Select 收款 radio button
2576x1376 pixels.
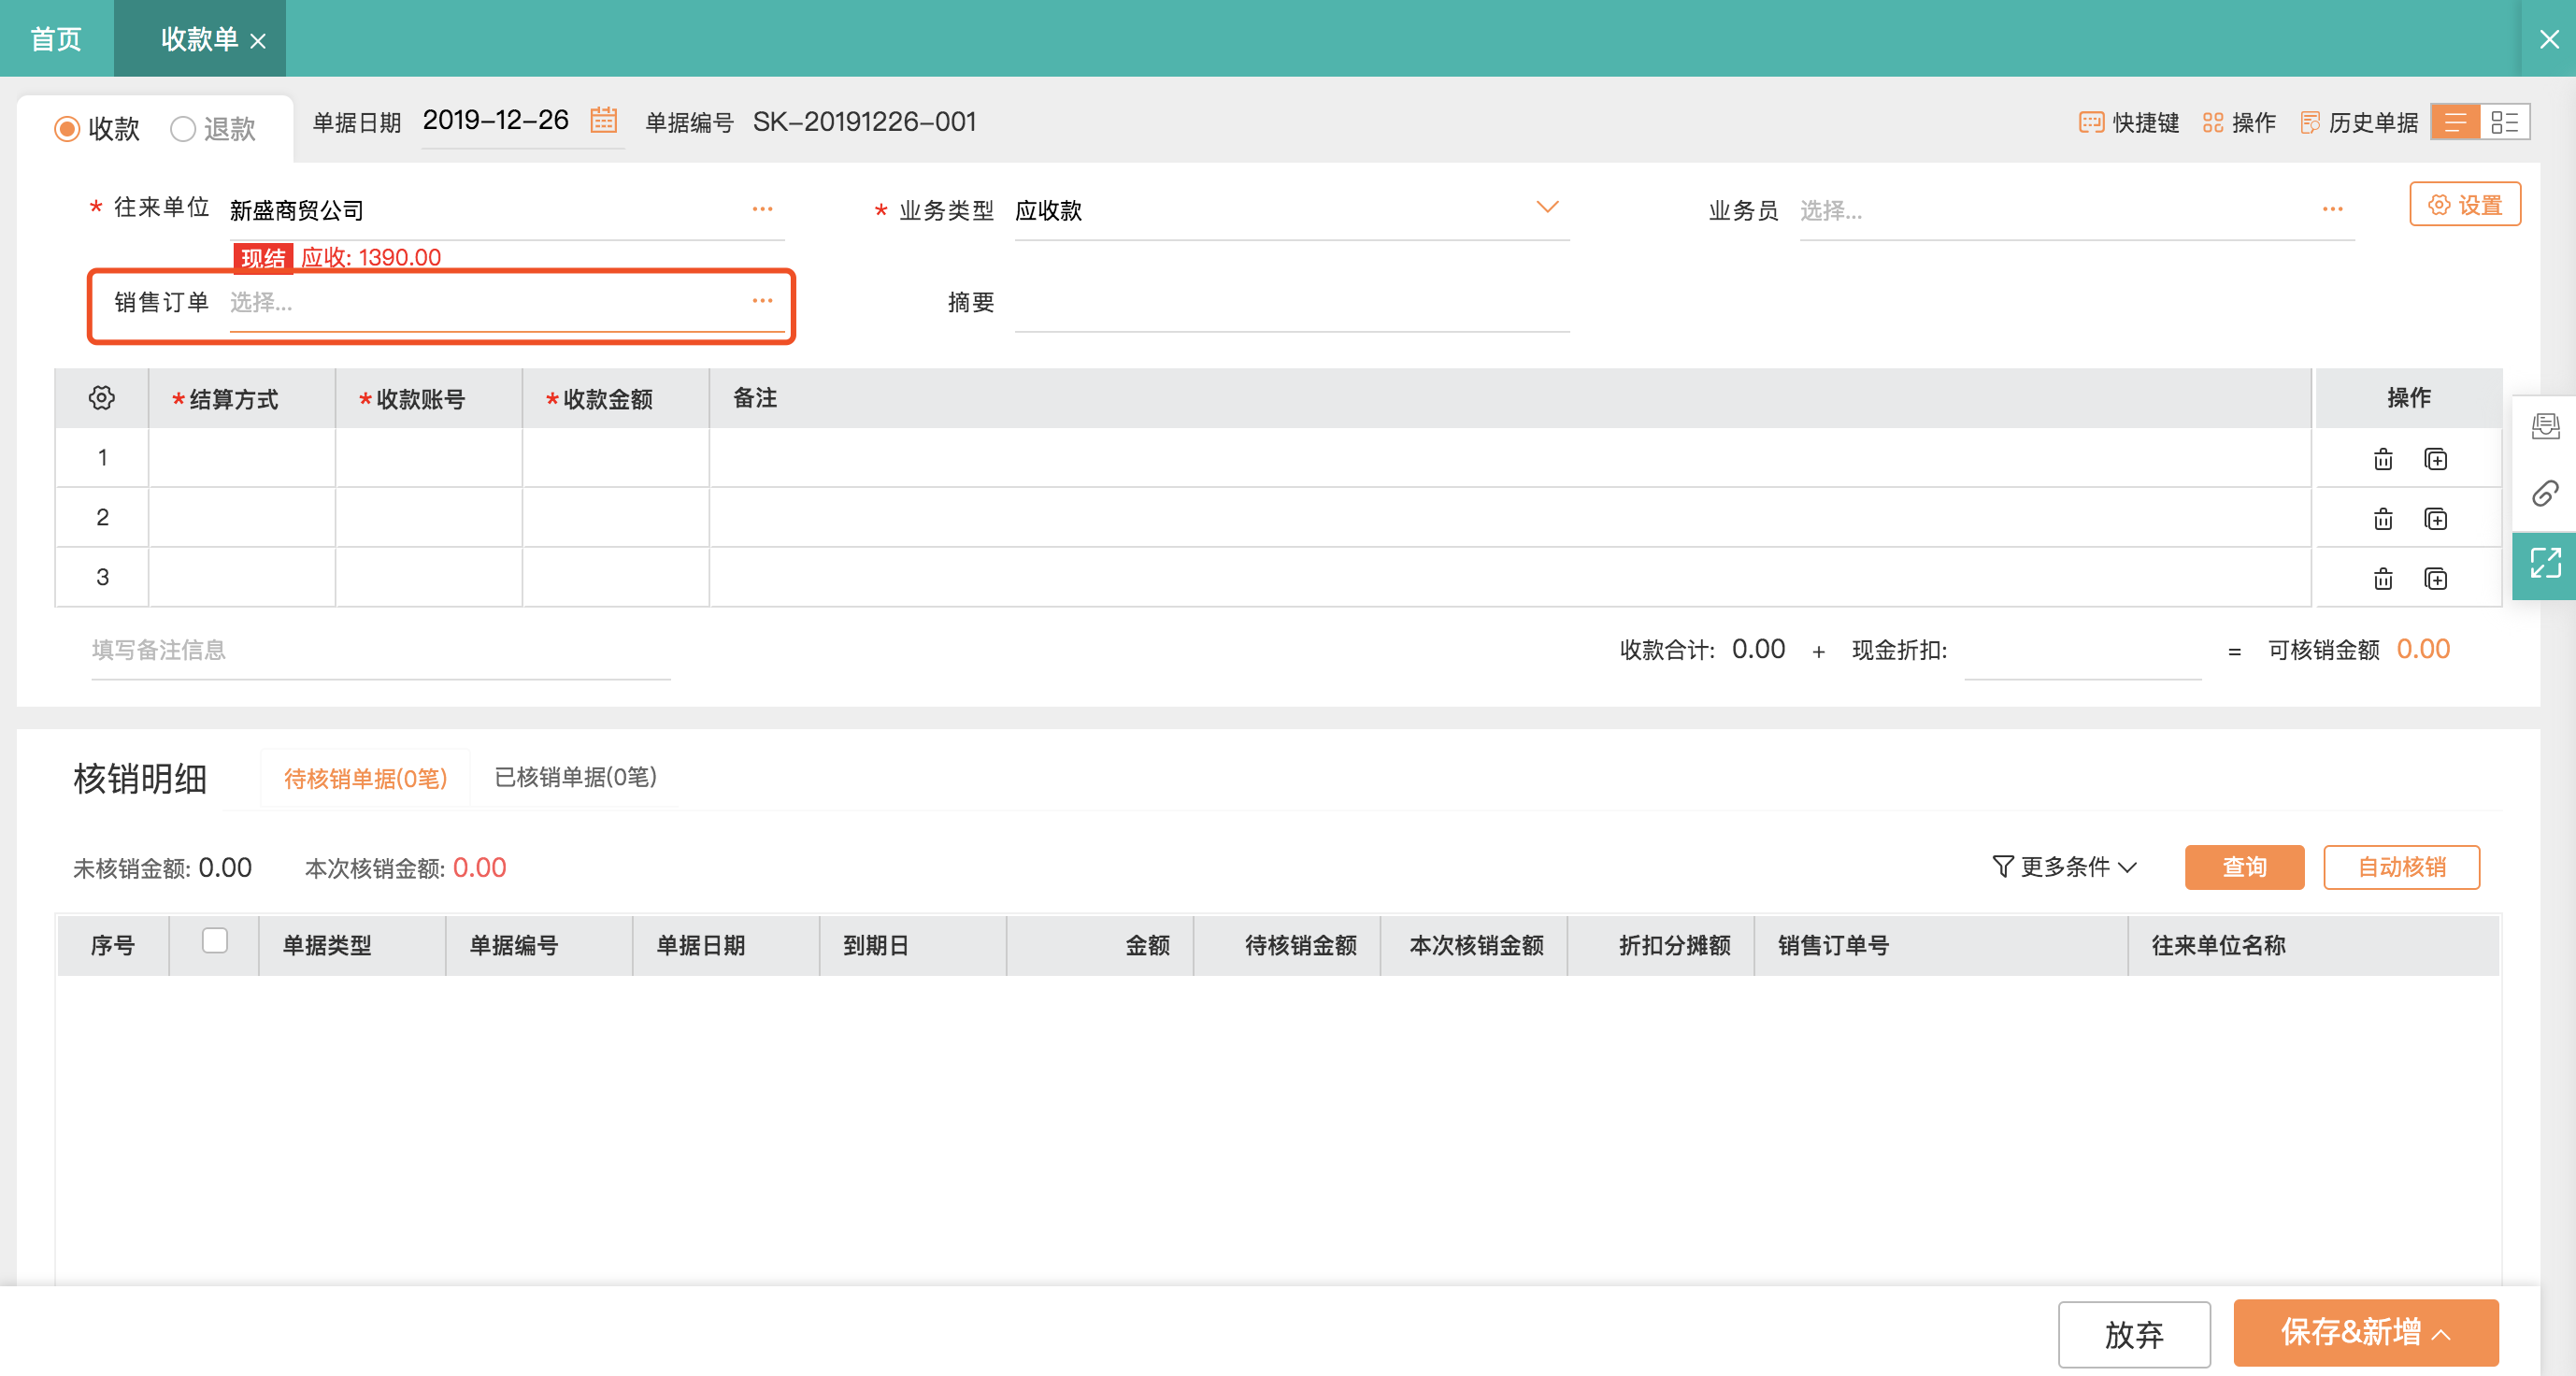66,128
